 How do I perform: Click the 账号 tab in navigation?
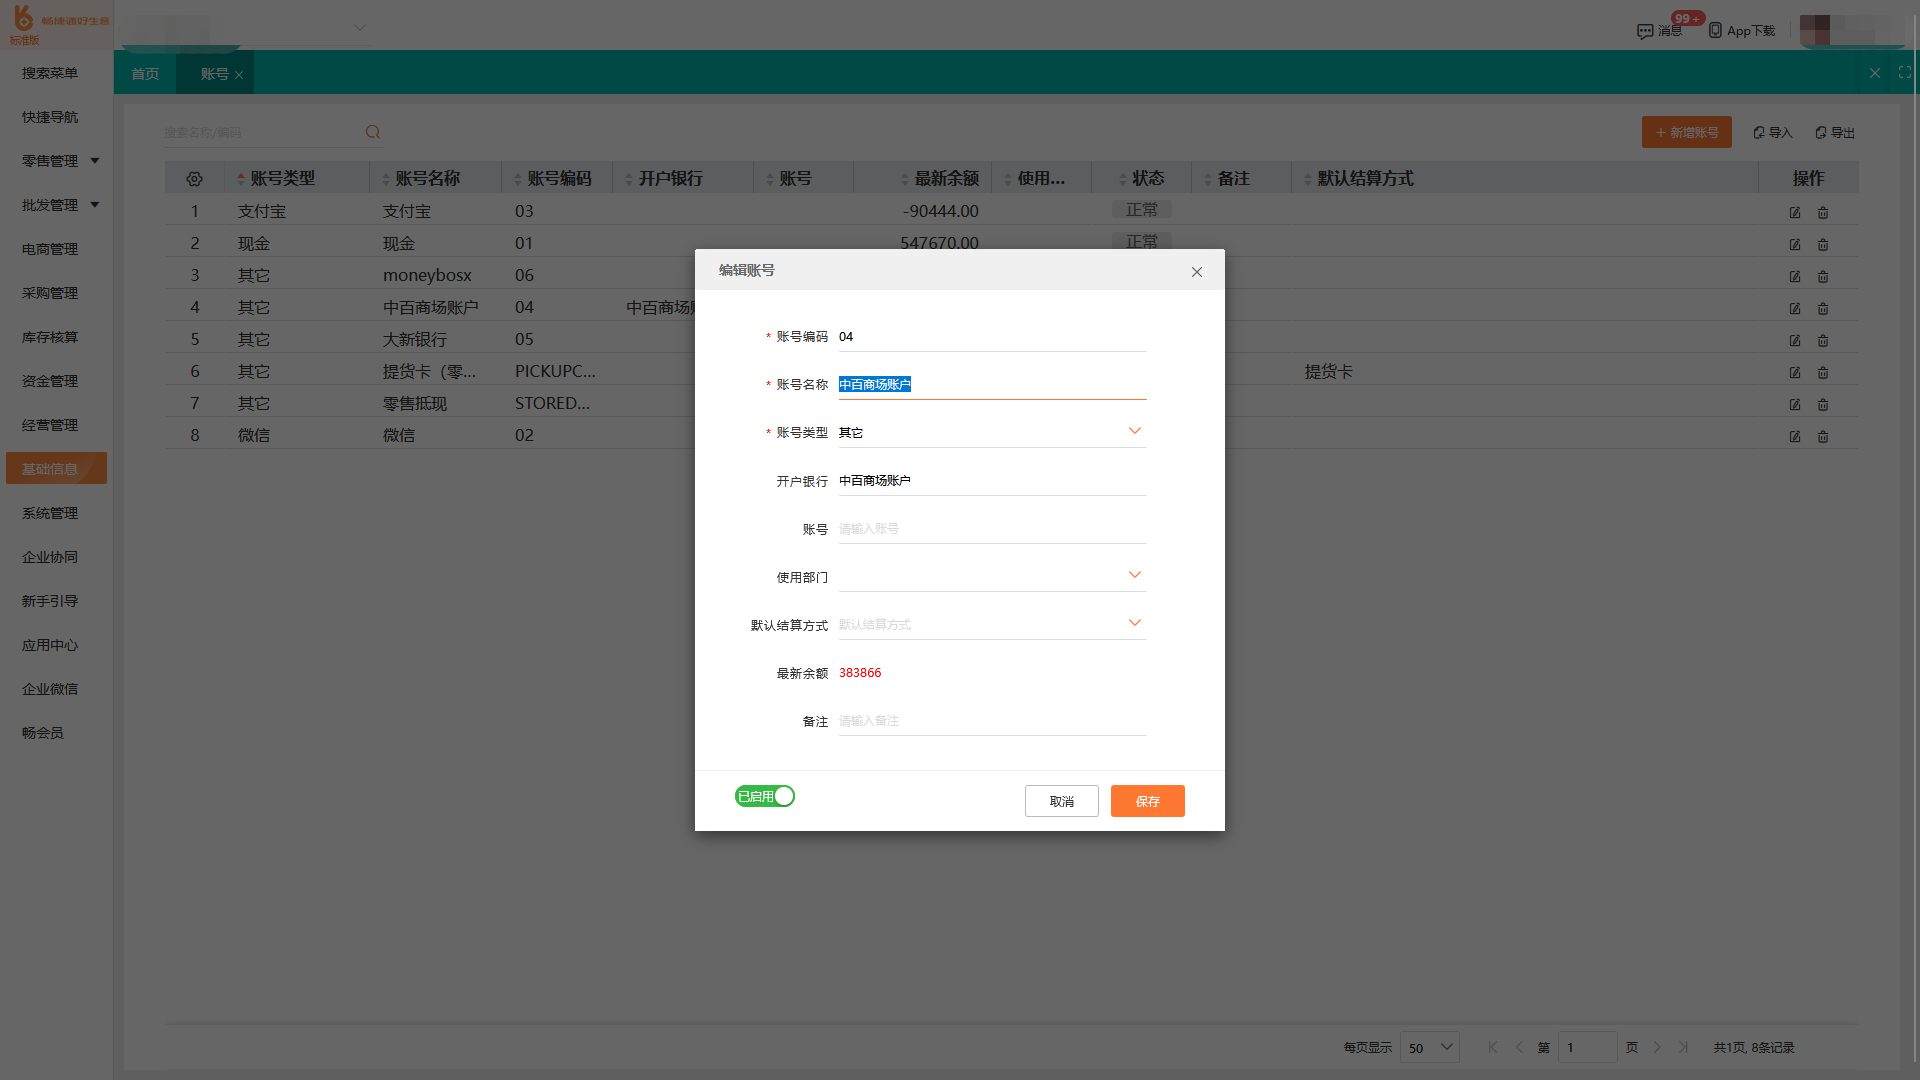(214, 73)
